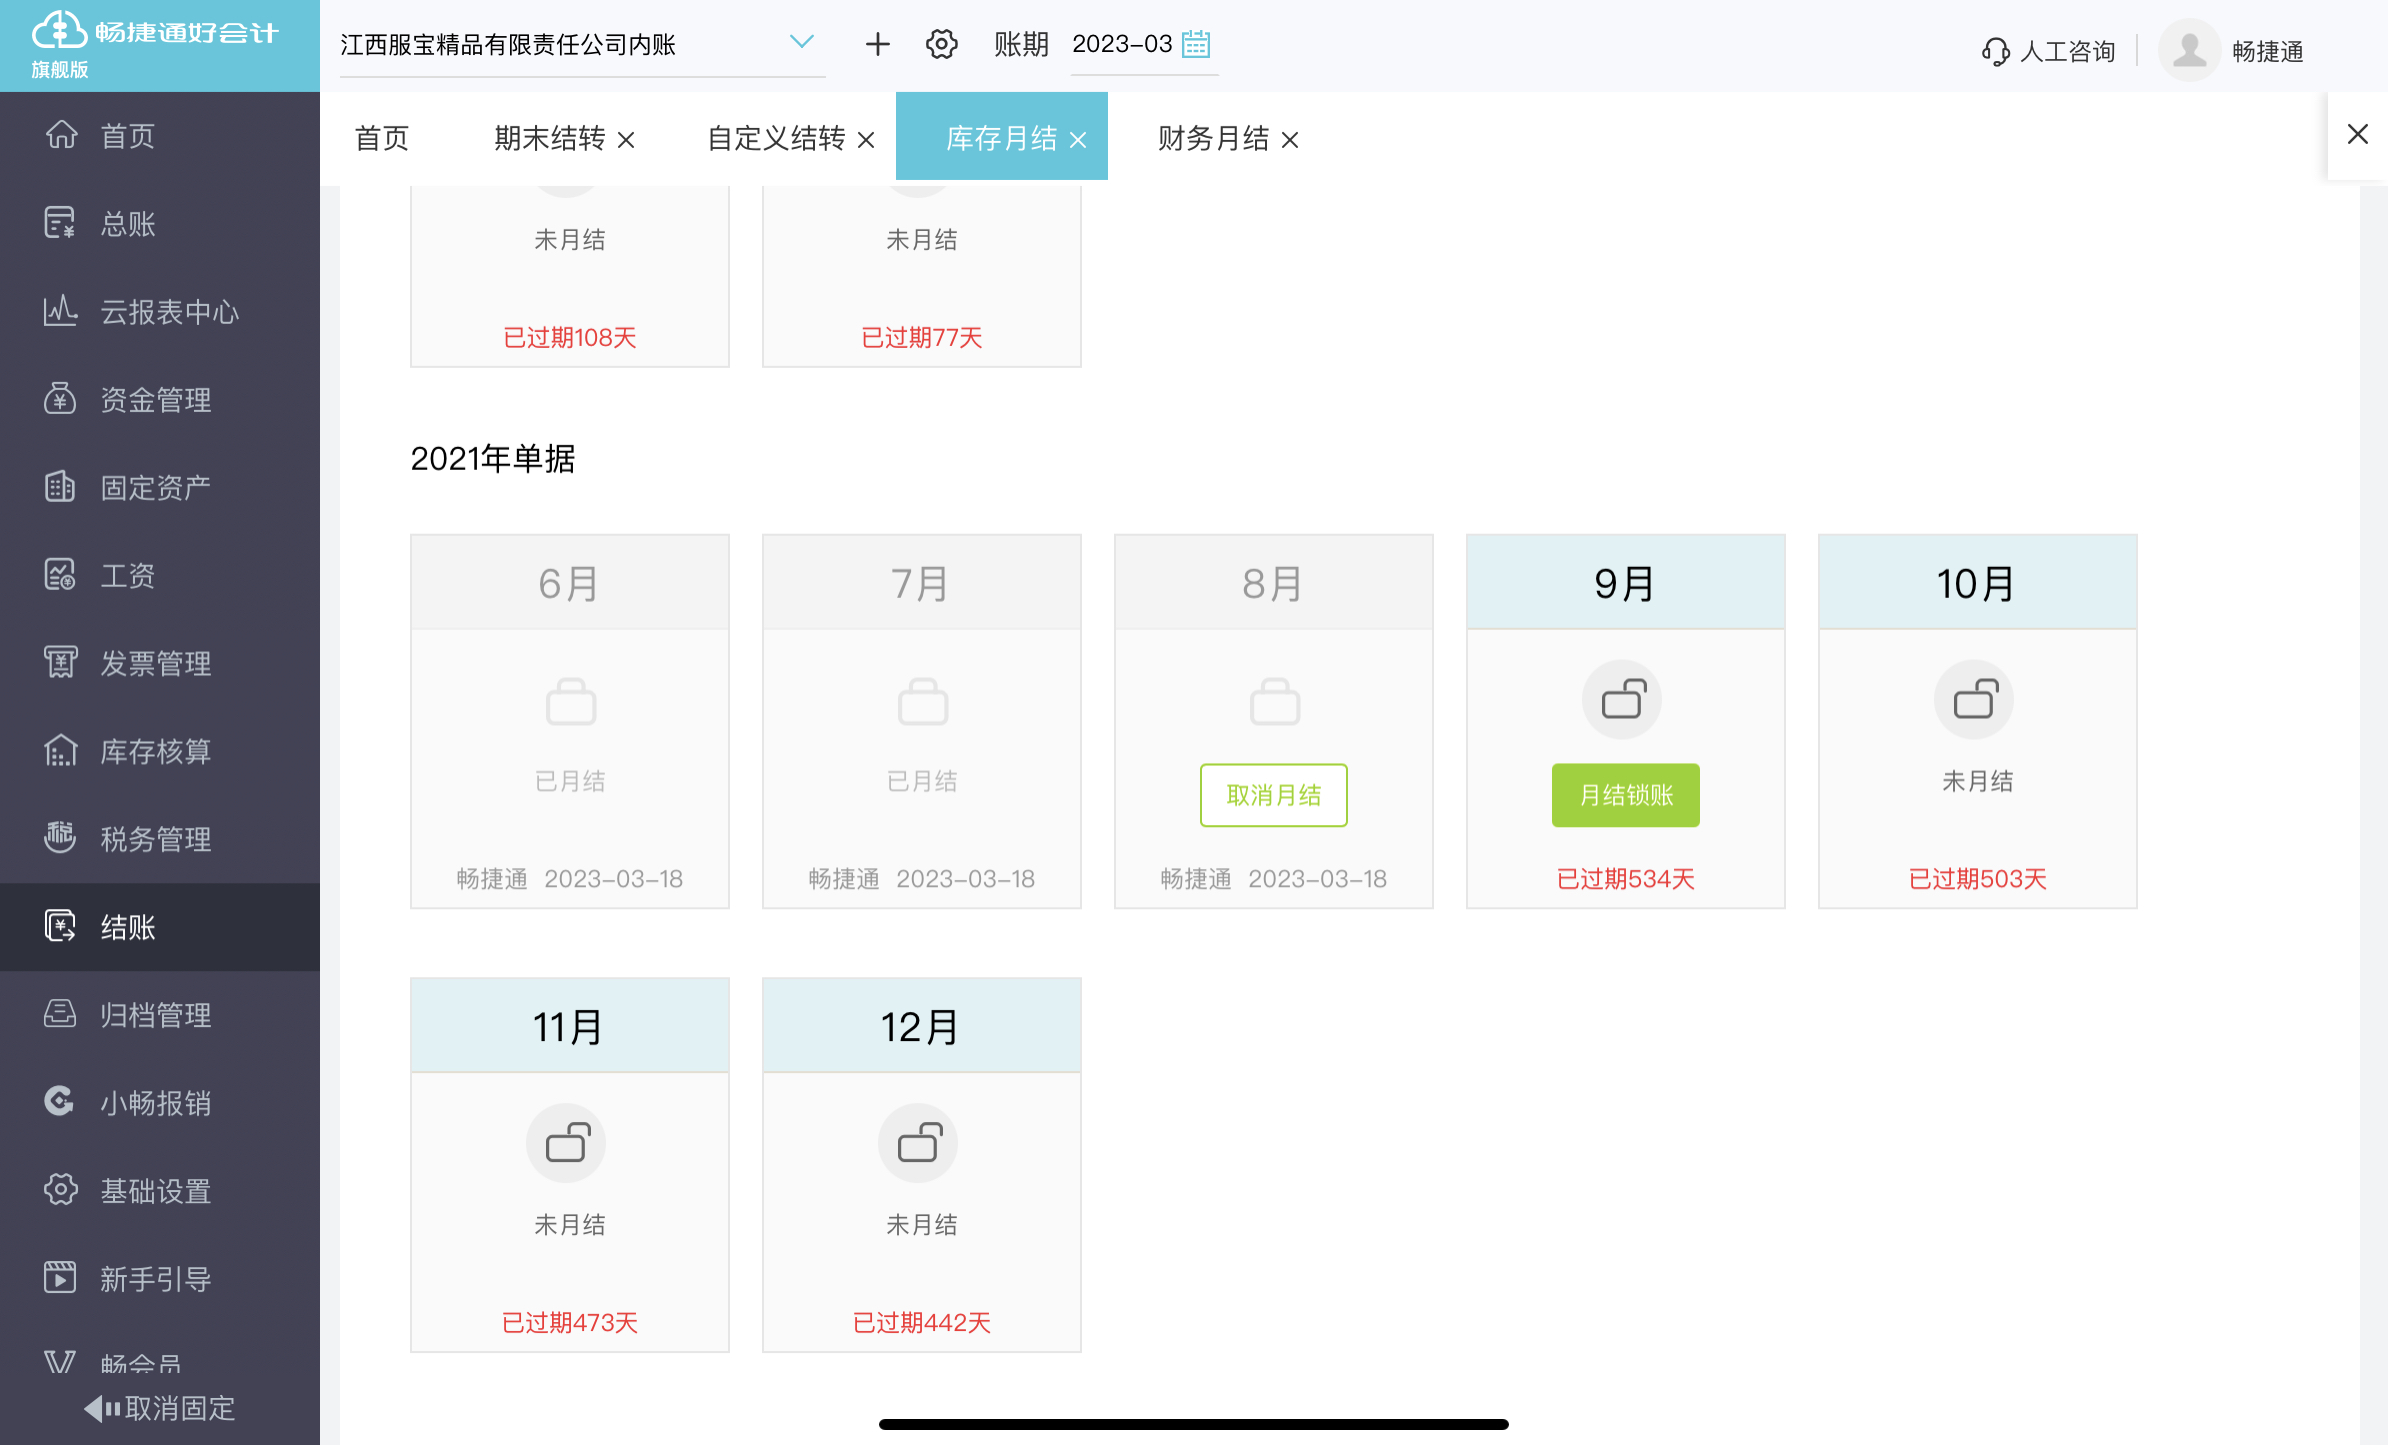Click 取消月结 button on August
Viewport: 2388px width, 1445px height.
[1274, 795]
